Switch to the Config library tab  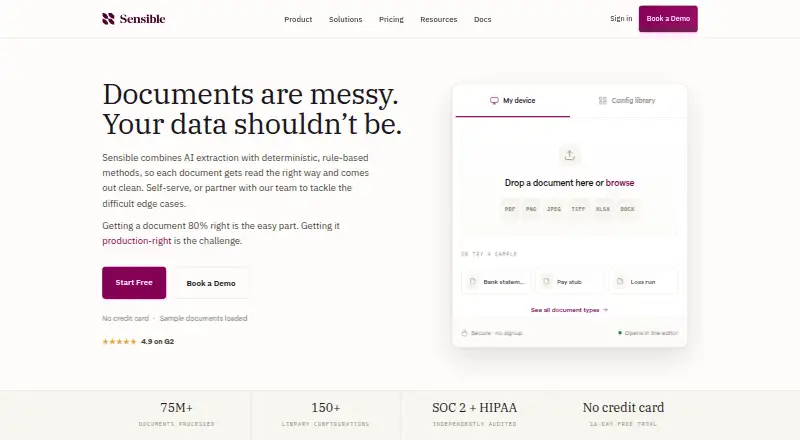pos(628,101)
